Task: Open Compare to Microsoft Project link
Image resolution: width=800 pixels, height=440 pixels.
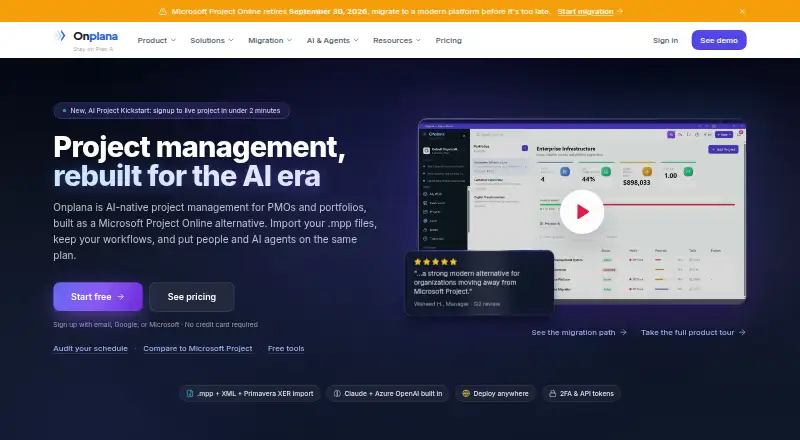Action: pos(198,349)
